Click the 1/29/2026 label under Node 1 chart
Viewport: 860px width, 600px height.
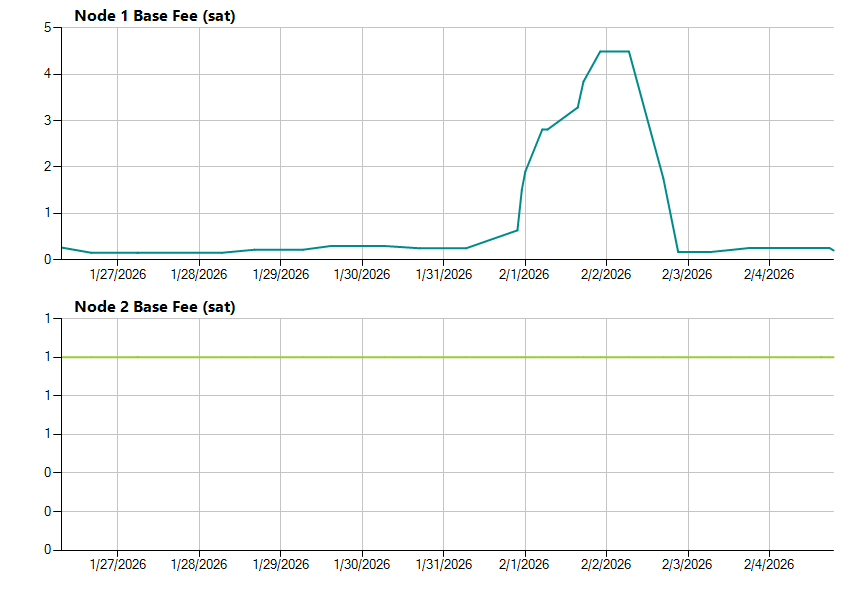pos(280,274)
